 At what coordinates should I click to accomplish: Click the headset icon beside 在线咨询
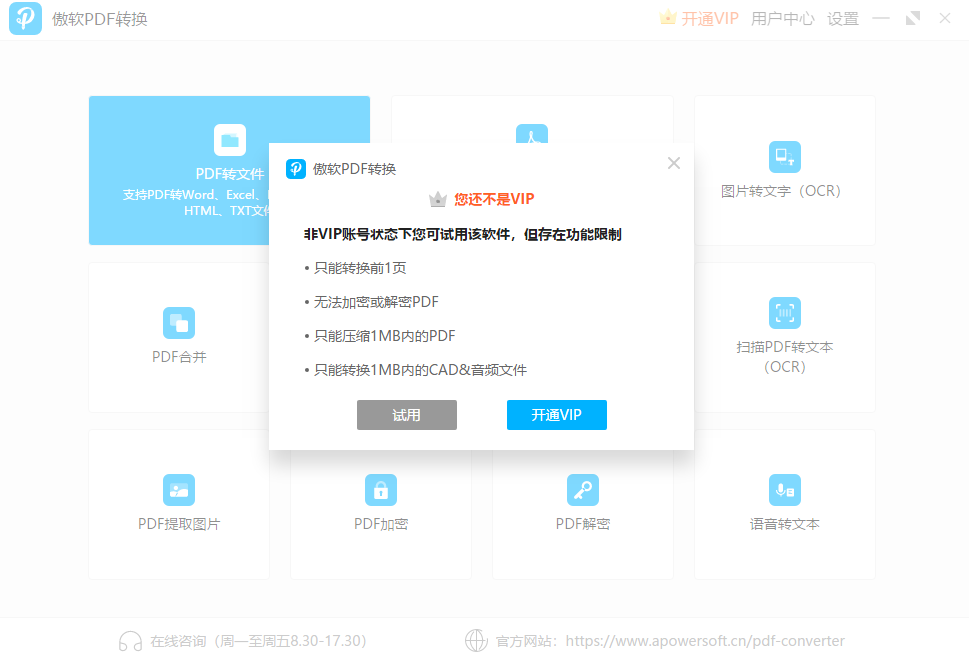130,641
